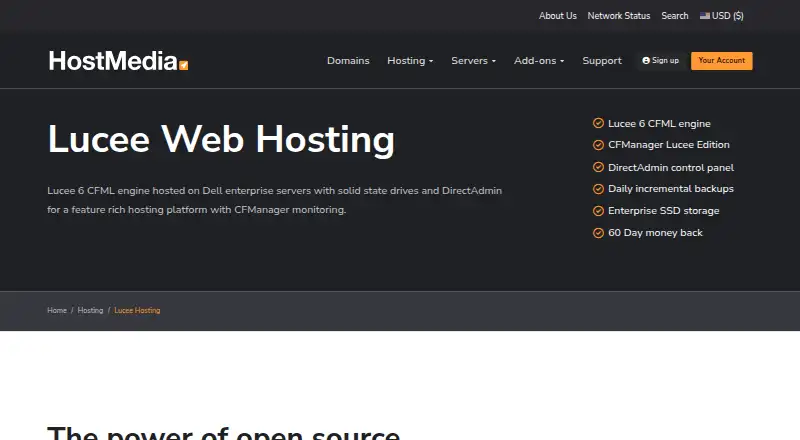Screen dimensions: 800x440
Task: Expand the Add-ons dropdown menu
Action: click(539, 61)
